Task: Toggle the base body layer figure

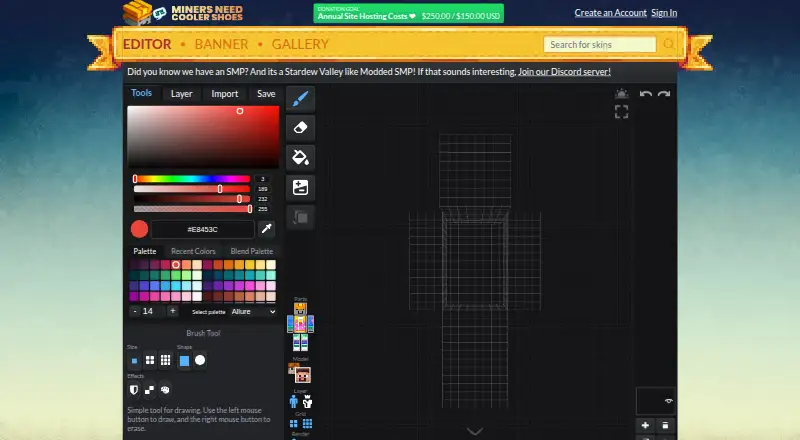Action: 294,402
